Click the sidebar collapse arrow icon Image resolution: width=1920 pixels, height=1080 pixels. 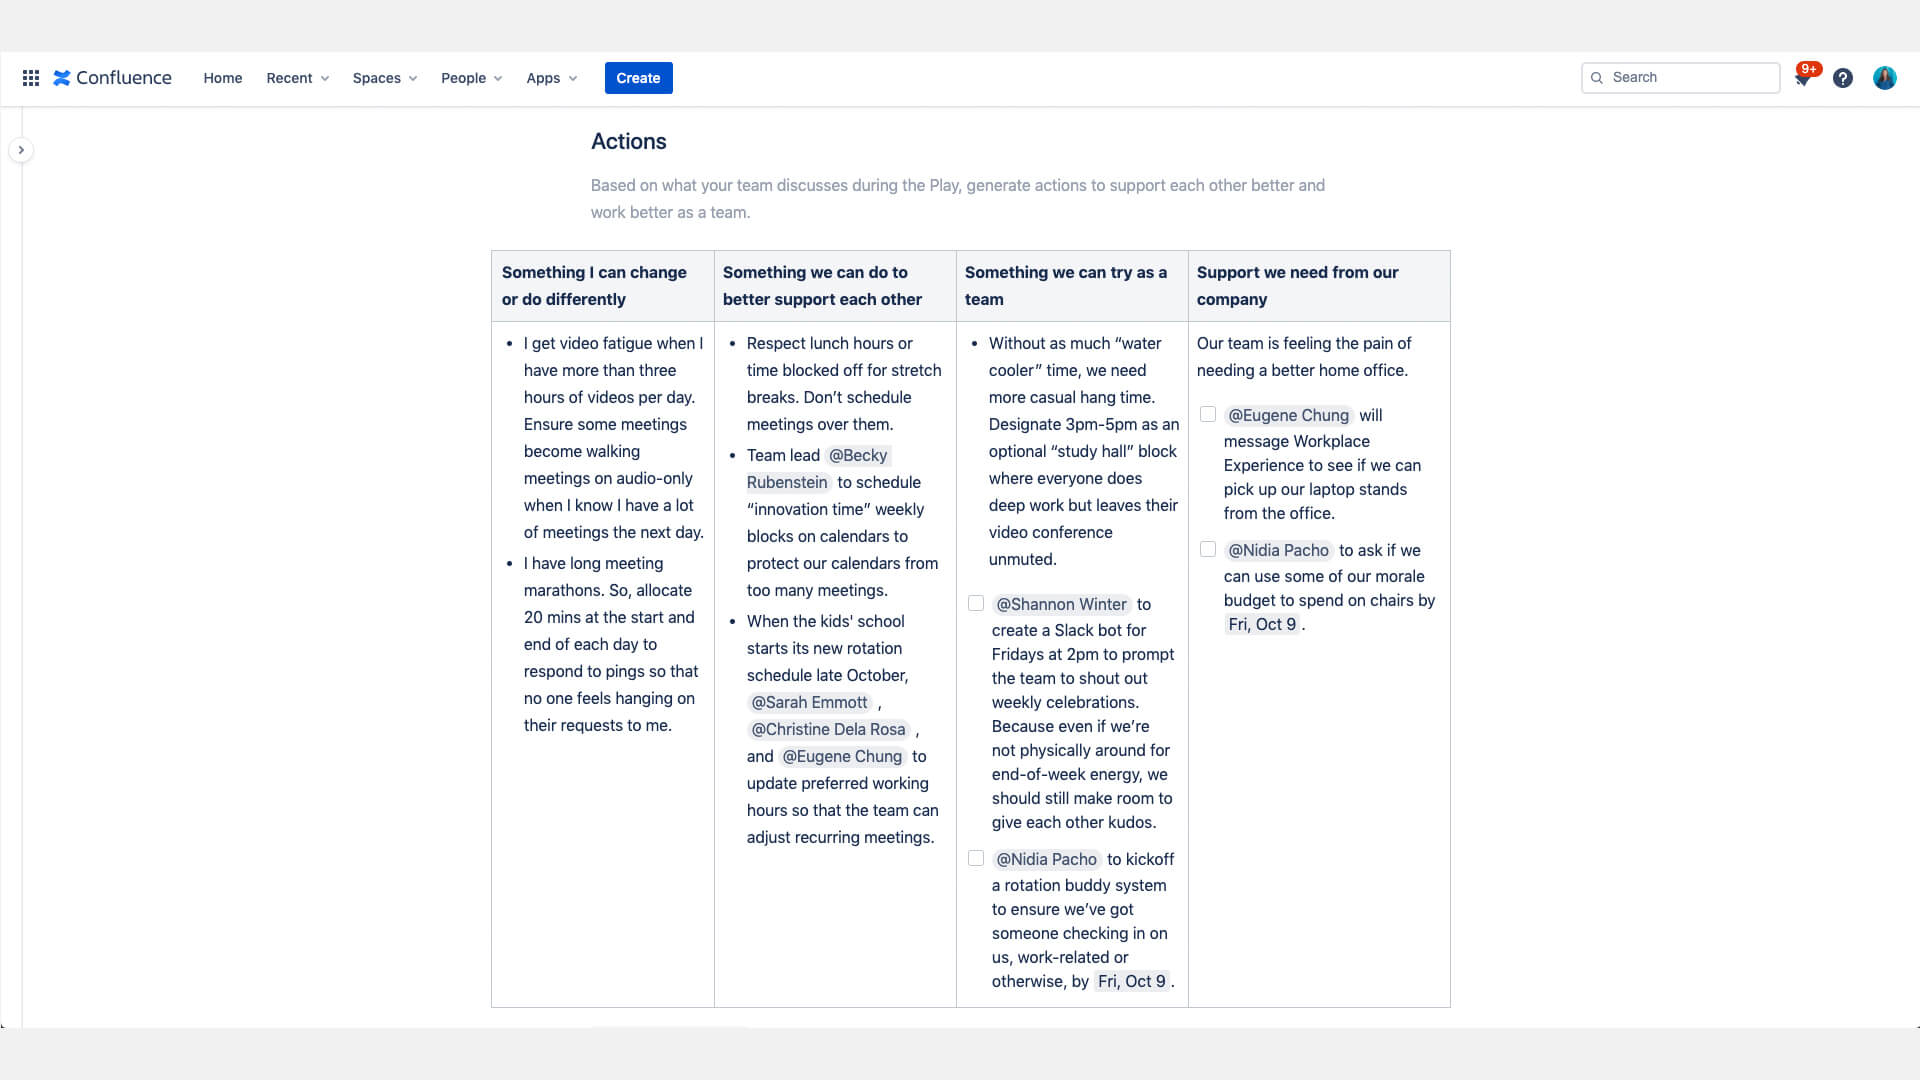tap(21, 150)
